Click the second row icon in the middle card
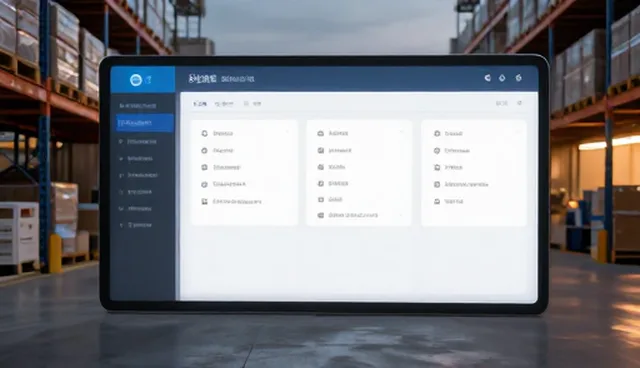 [321, 151]
